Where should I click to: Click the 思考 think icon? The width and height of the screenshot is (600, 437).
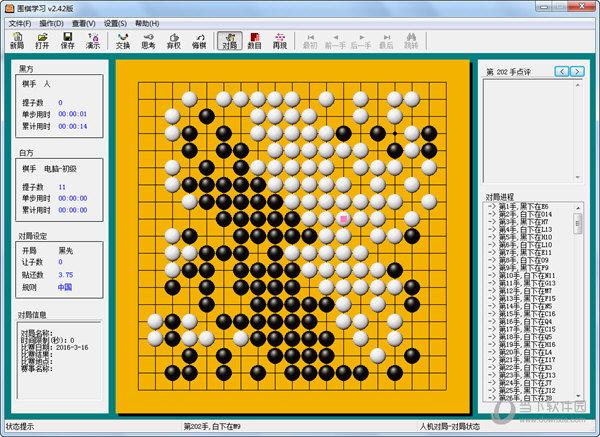click(x=148, y=40)
